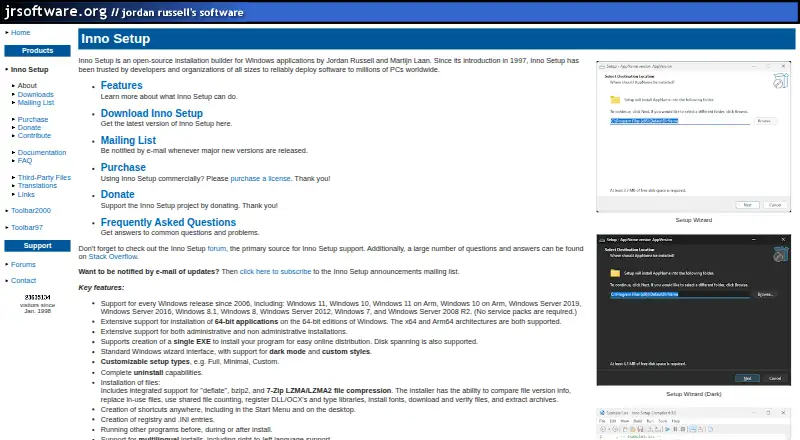Open the FAQ sidebar link
Screen dimensions: 800x440
pyautogui.click(x=24, y=161)
